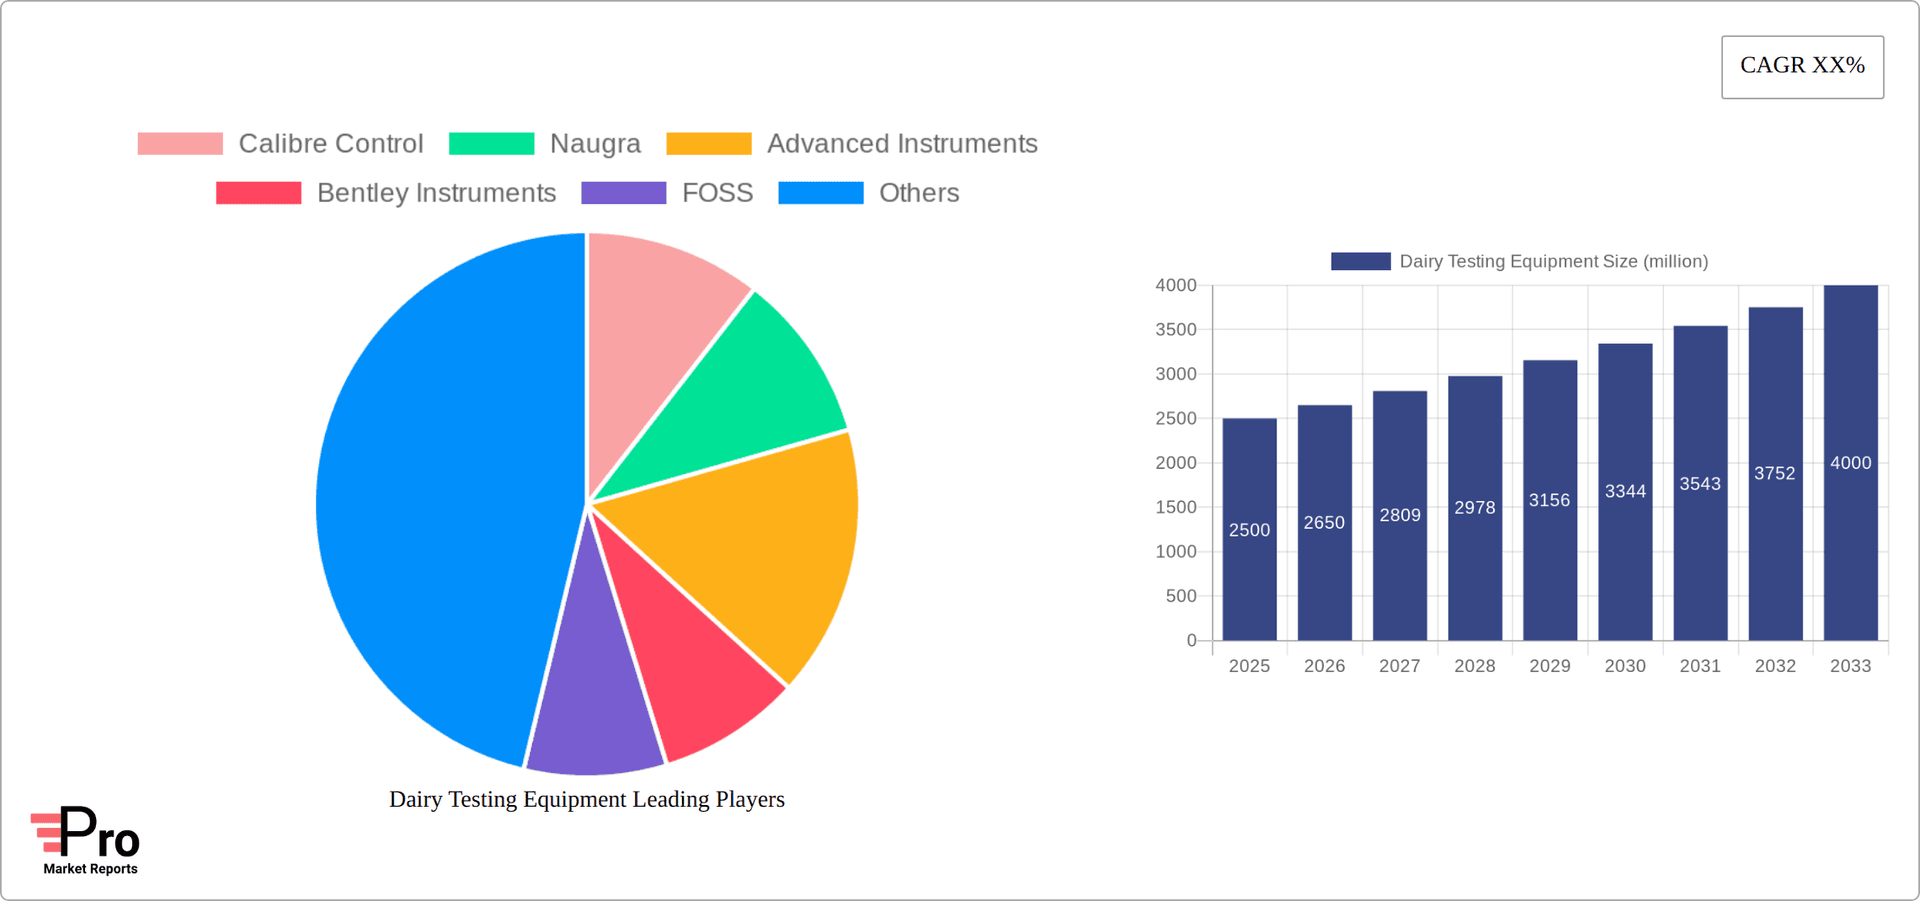Click the blue Others legend swatch
The width and height of the screenshot is (1920, 901).
pyautogui.click(x=820, y=192)
